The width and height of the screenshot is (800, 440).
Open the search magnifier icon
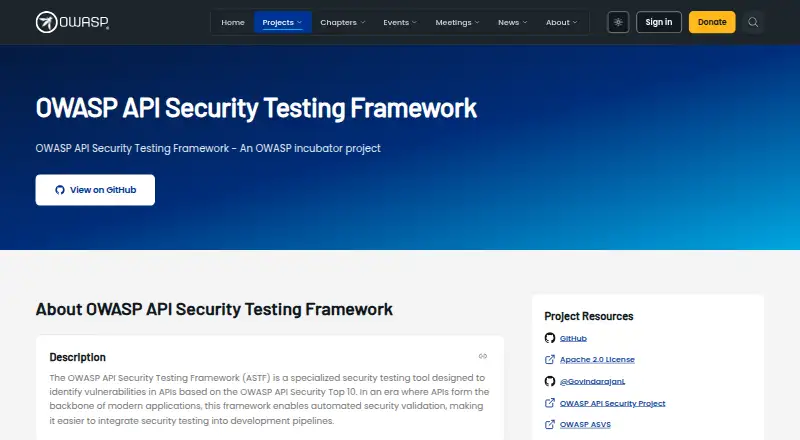tap(753, 22)
